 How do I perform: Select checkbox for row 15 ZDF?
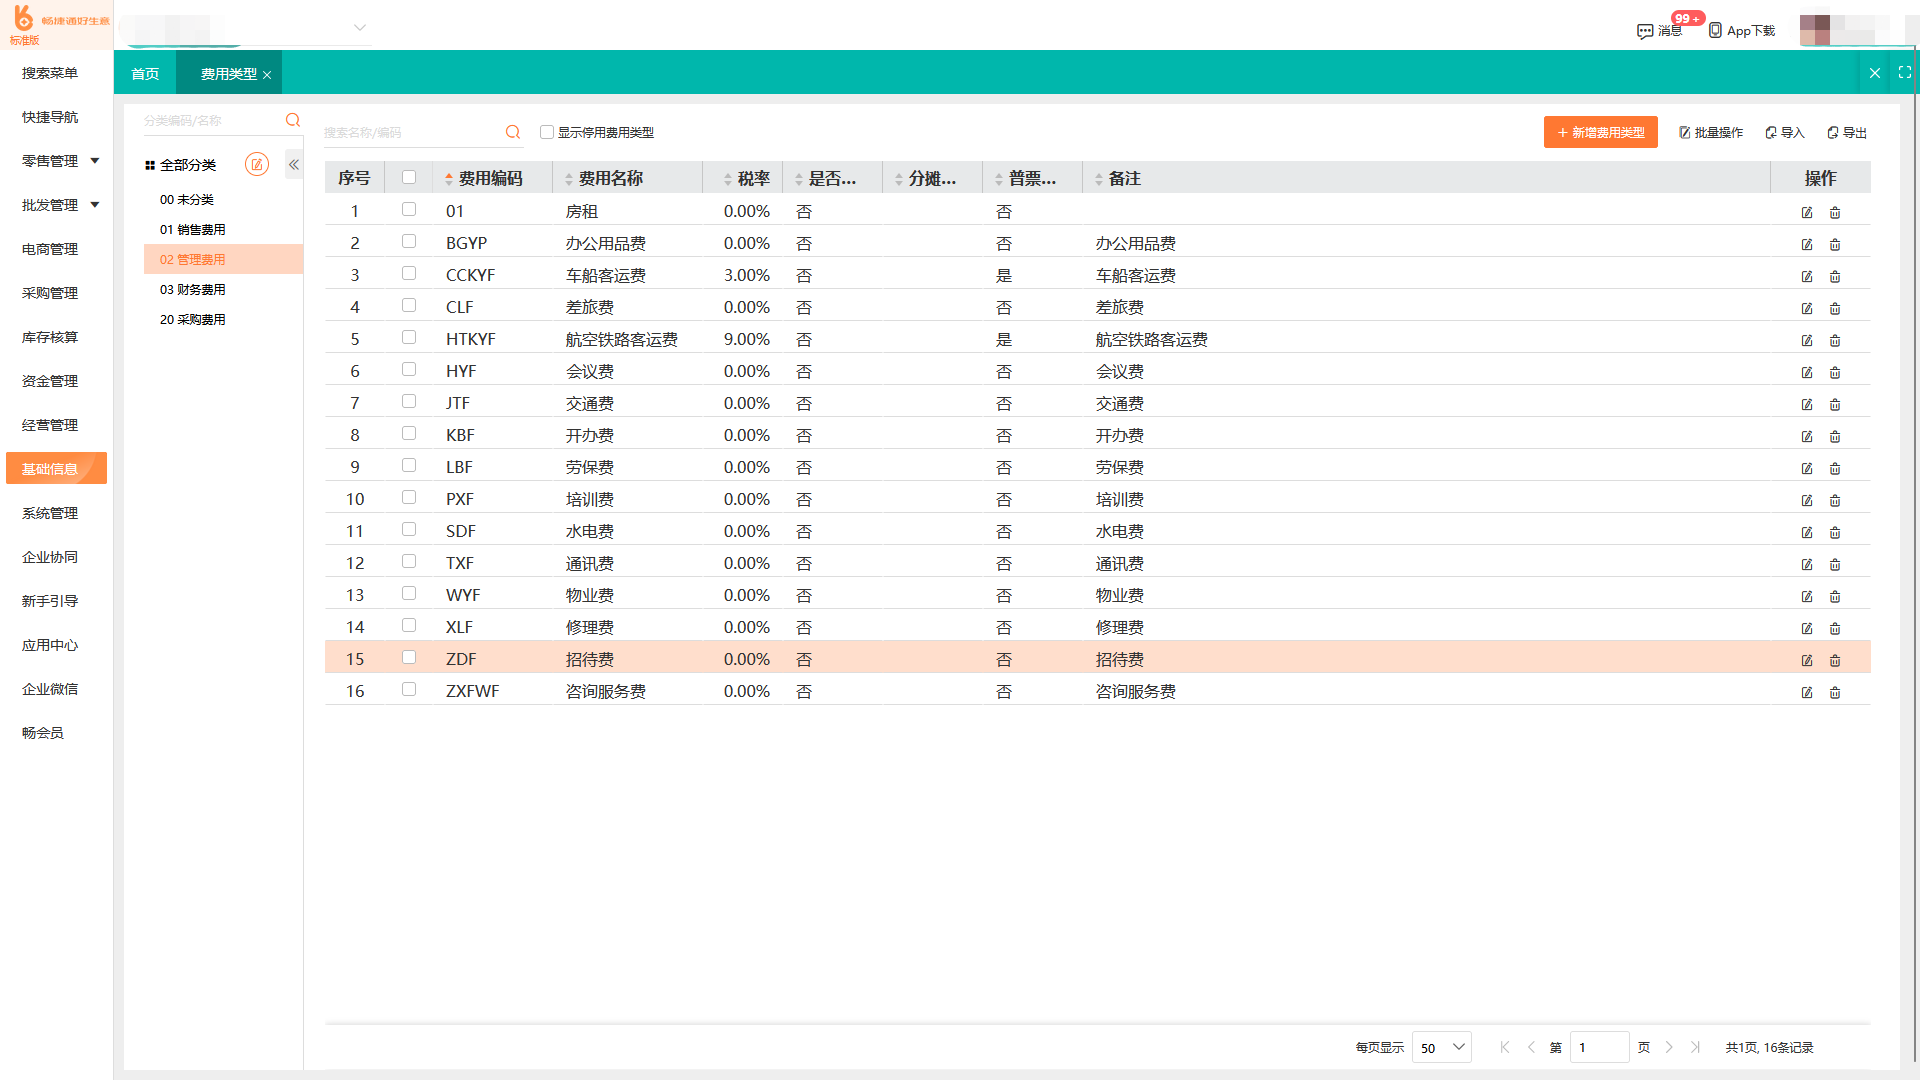[410, 658]
